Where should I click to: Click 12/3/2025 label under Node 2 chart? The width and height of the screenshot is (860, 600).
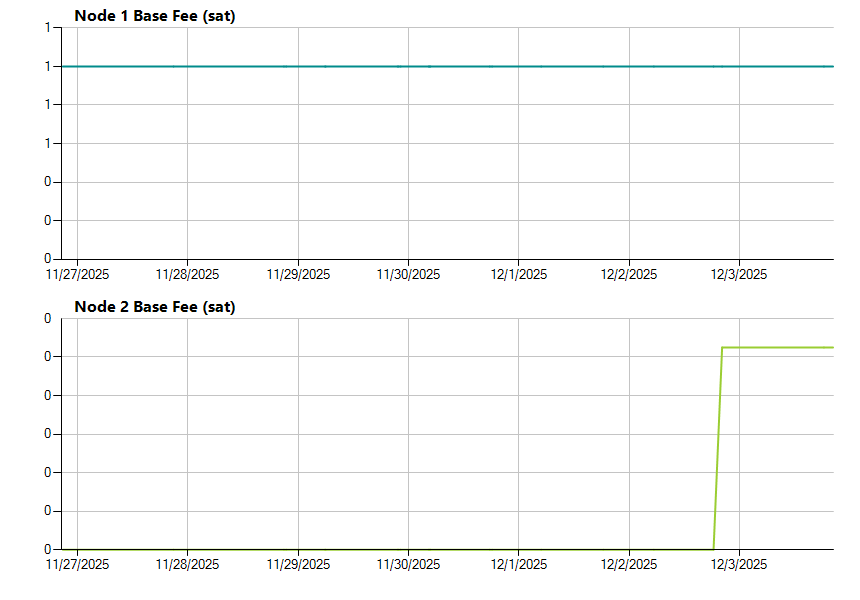click(739, 565)
